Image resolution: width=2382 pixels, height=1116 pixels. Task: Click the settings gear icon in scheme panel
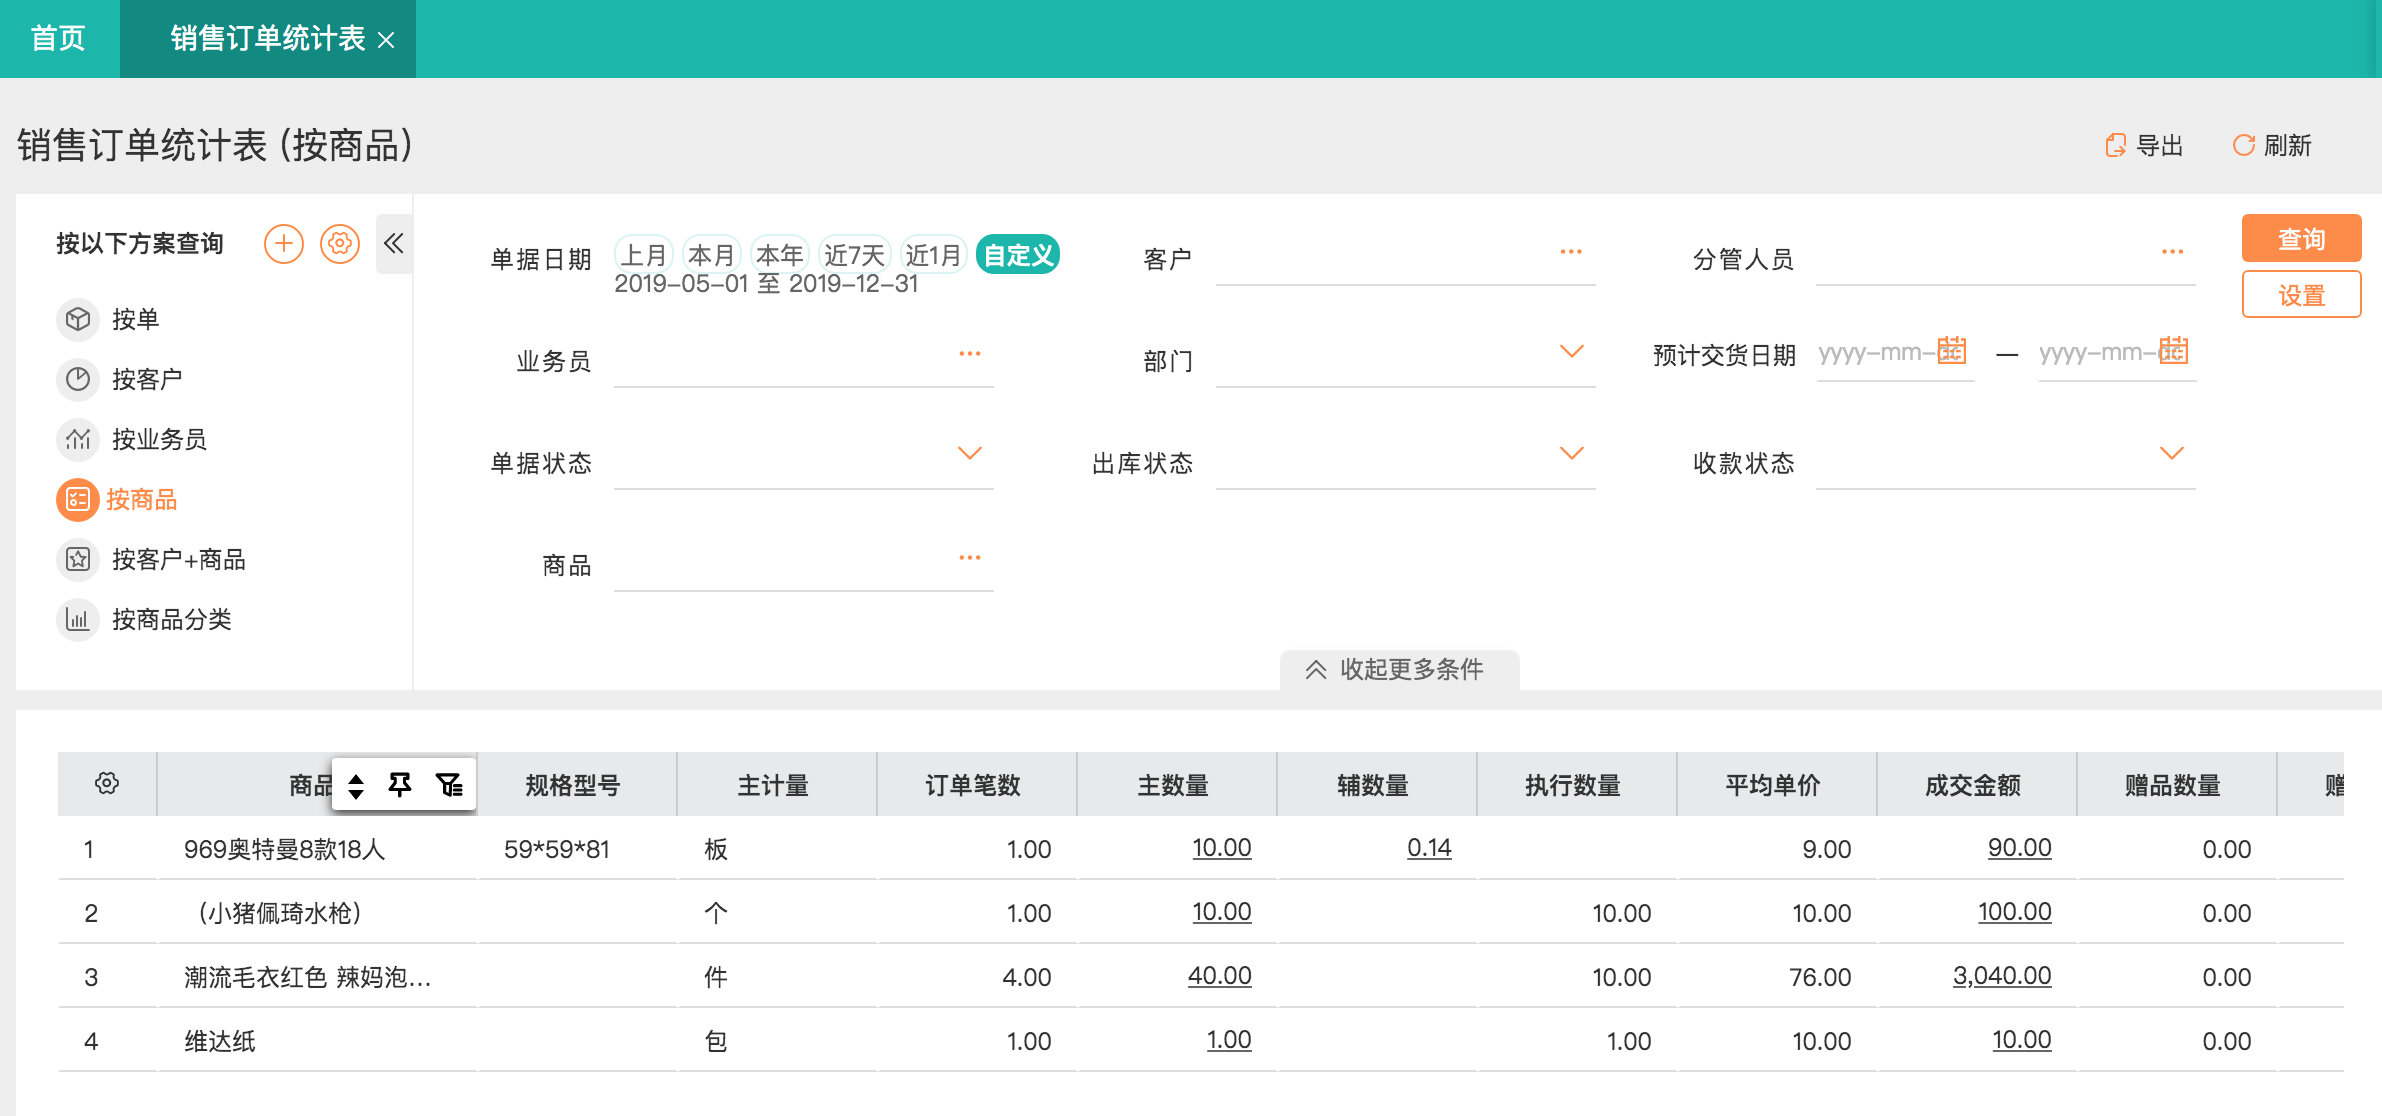tap(334, 247)
